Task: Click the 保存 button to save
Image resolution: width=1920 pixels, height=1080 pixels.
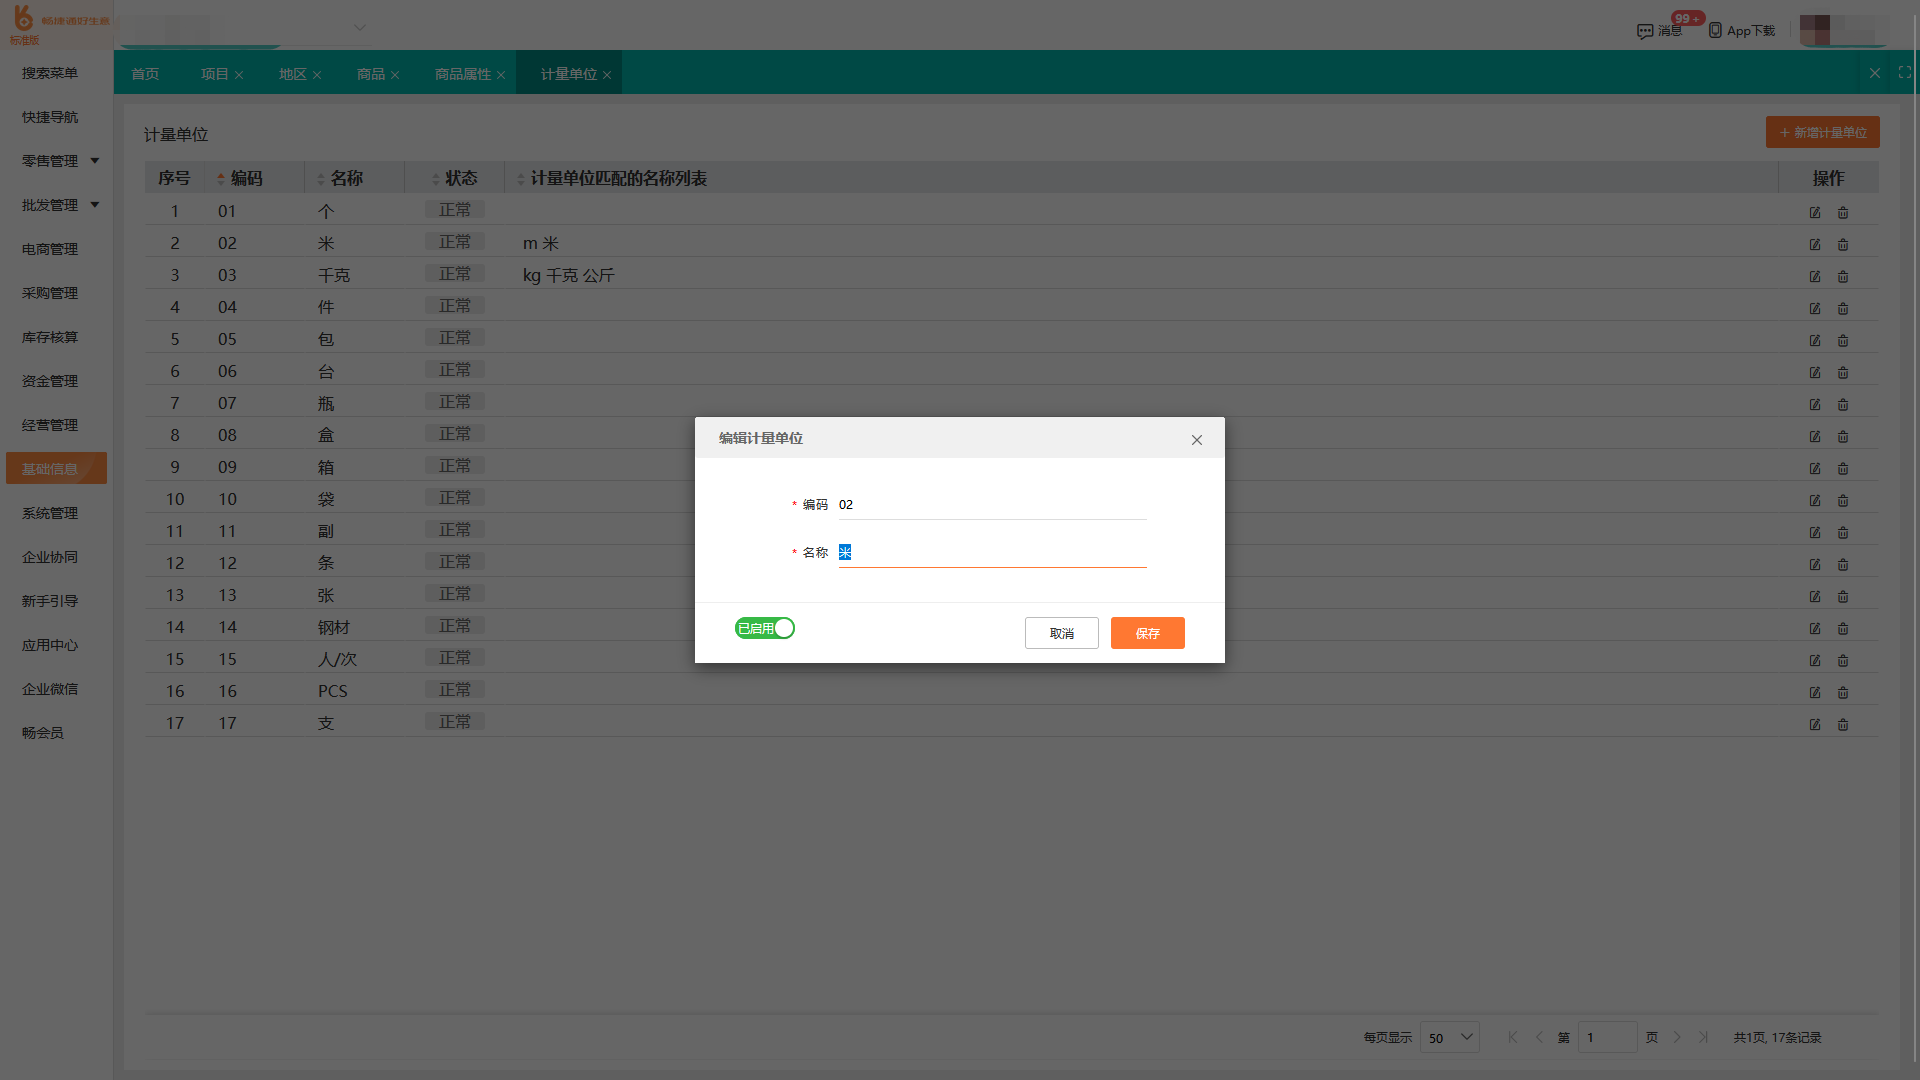Action: 1147,633
